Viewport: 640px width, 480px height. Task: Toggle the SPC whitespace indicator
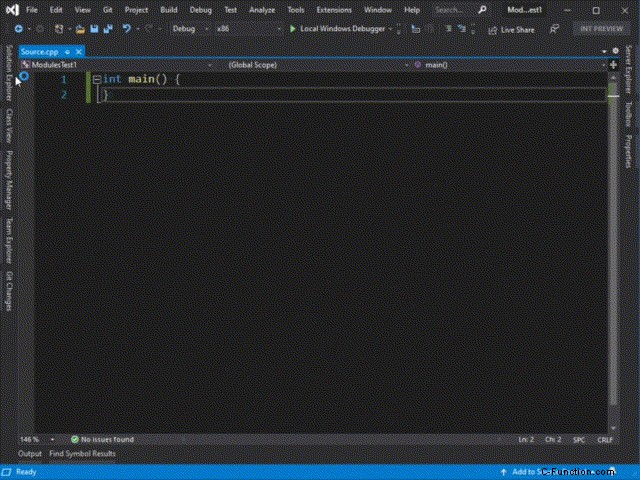tap(580, 439)
